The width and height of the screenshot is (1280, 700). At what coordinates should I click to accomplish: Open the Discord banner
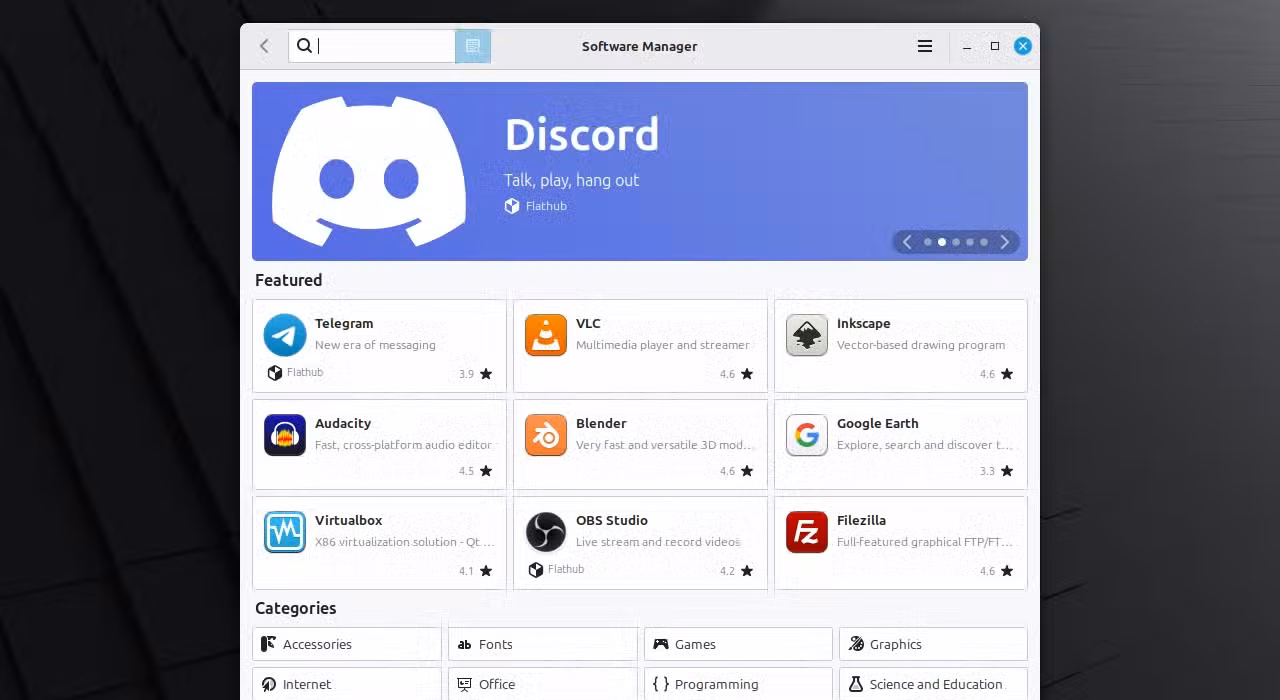(640, 171)
